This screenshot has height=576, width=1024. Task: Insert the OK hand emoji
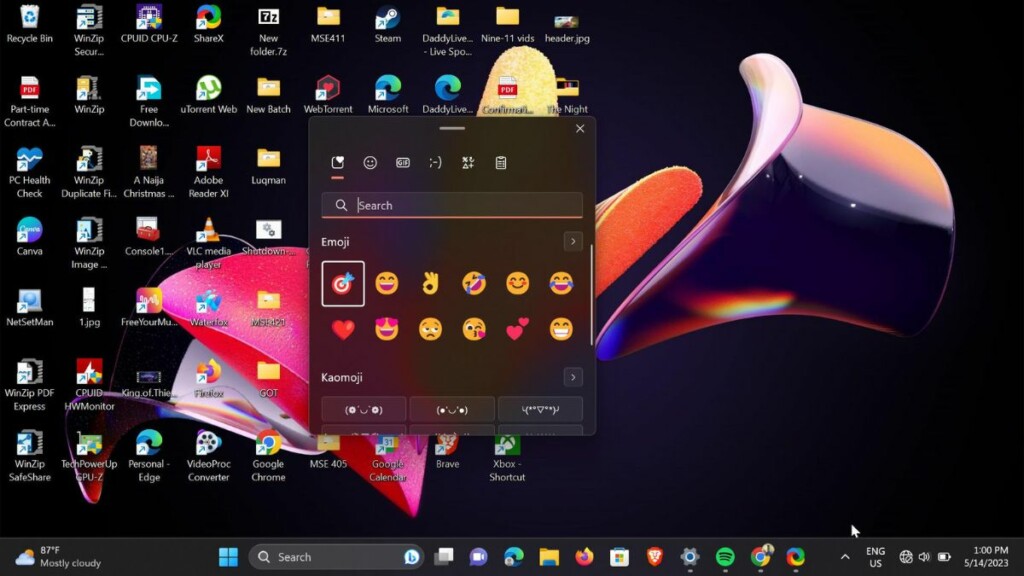(430, 283)
